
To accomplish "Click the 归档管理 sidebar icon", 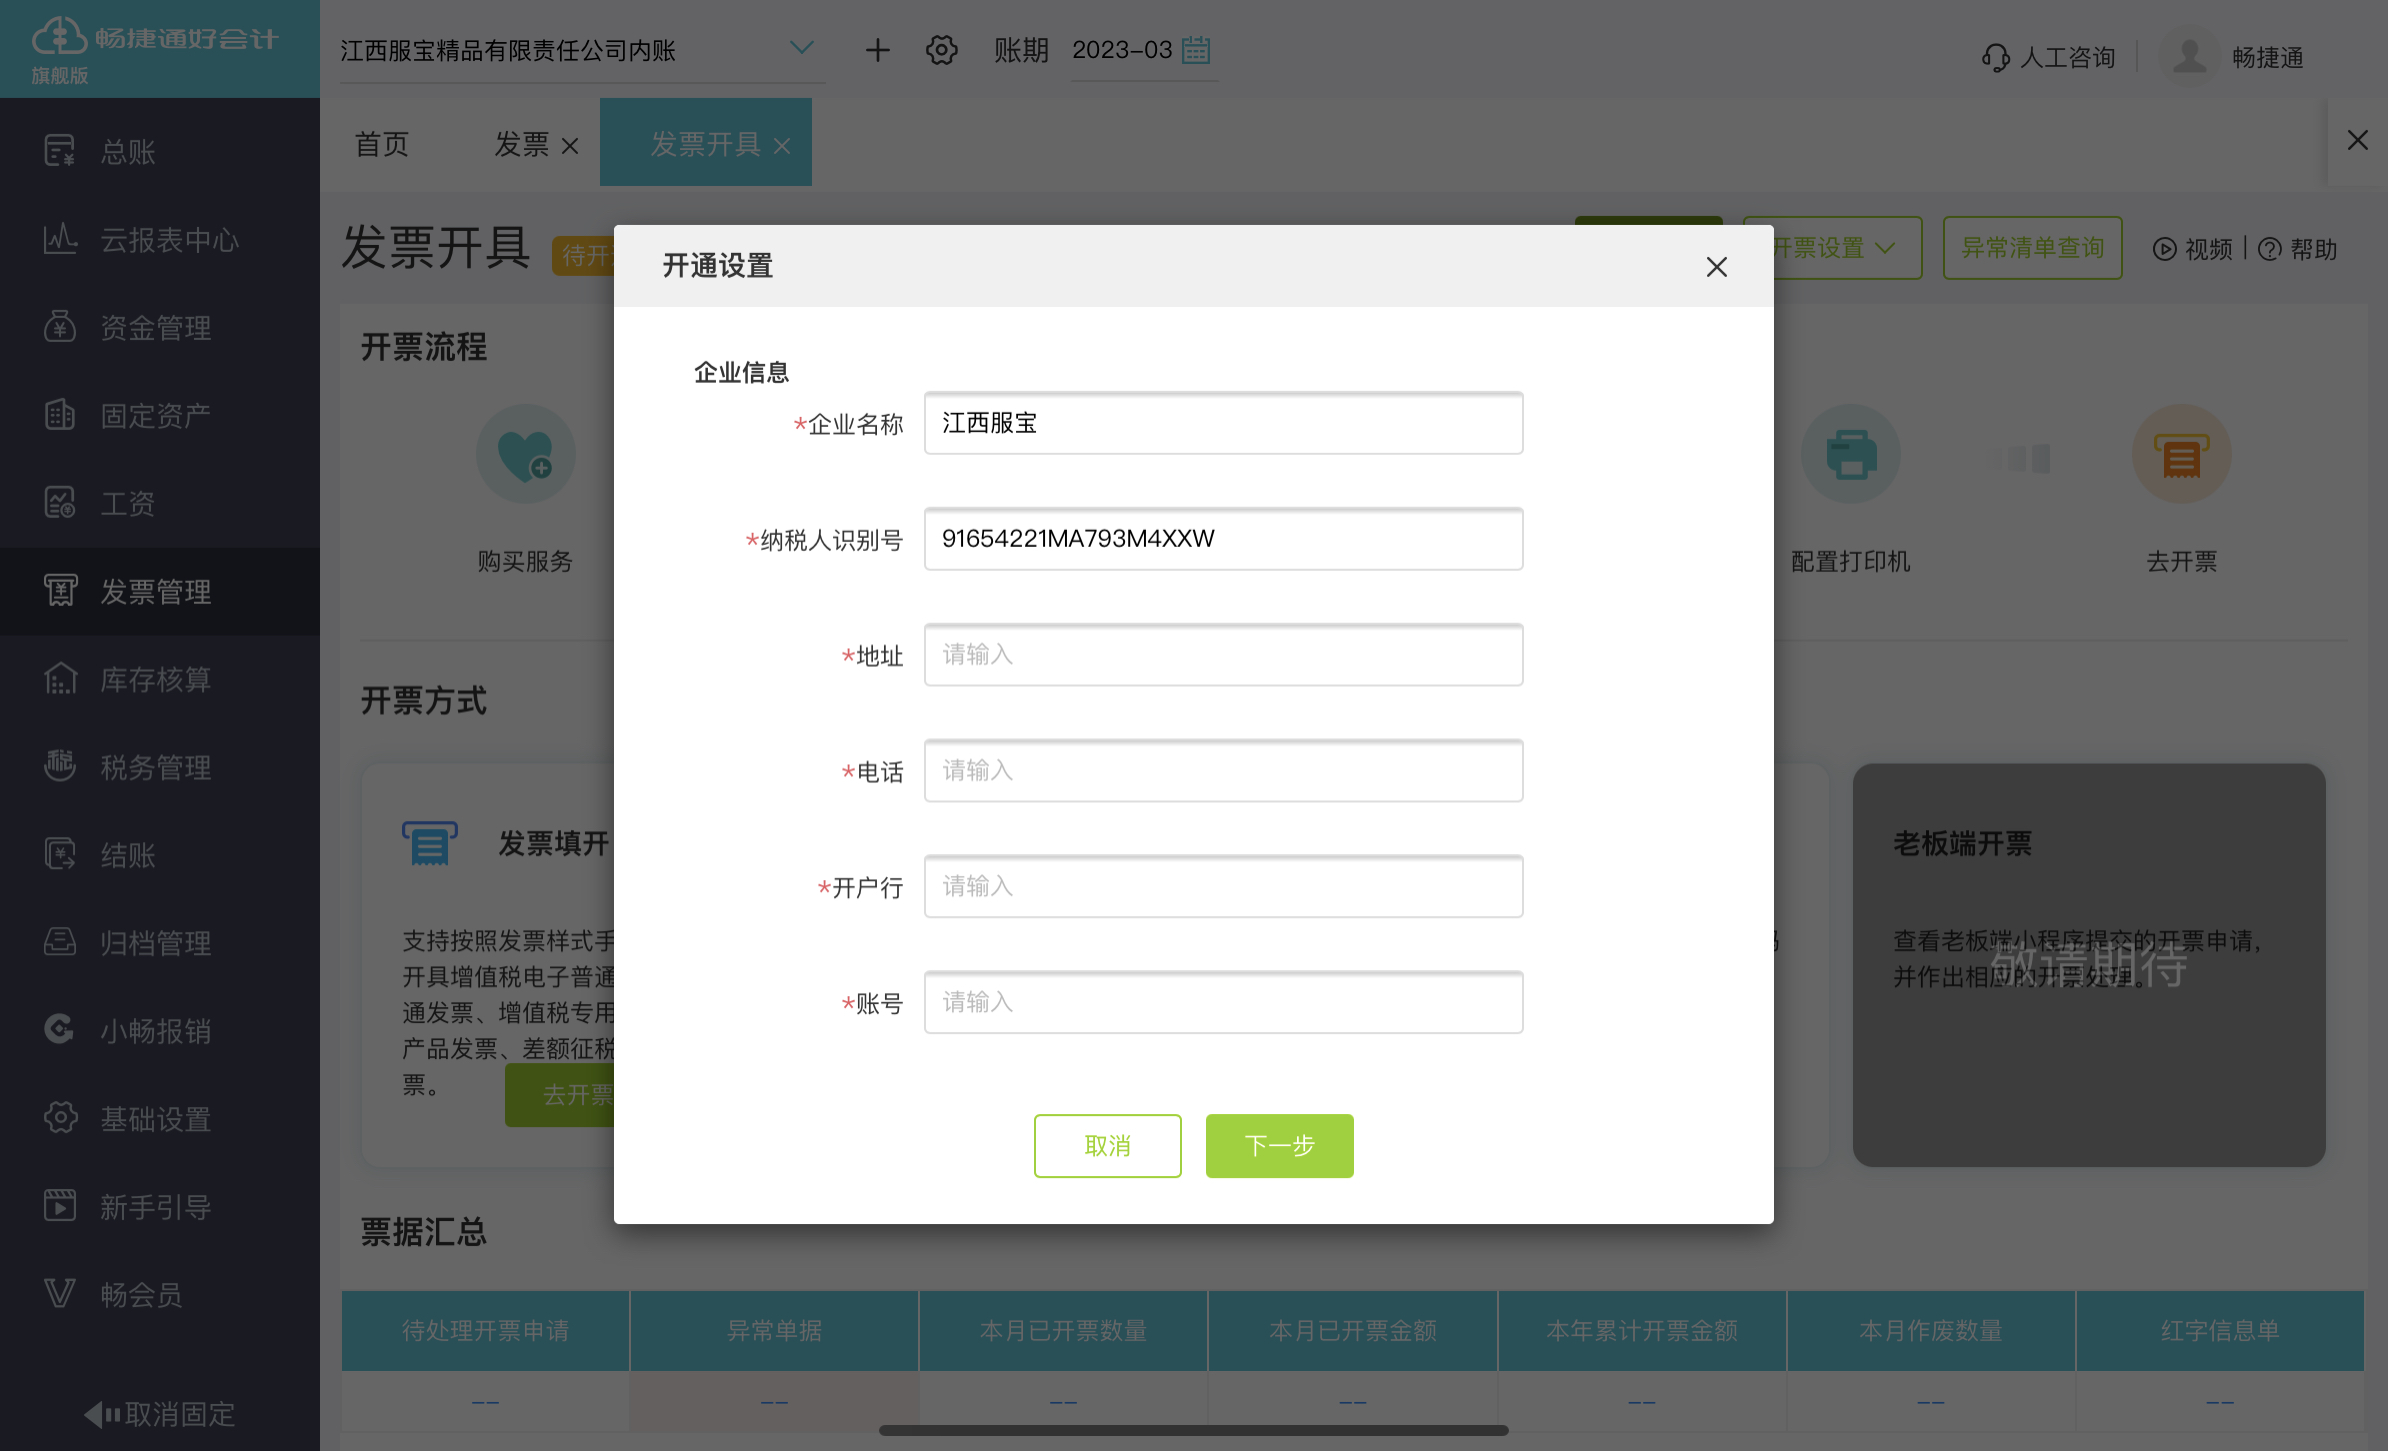I will tap(58, 941).
